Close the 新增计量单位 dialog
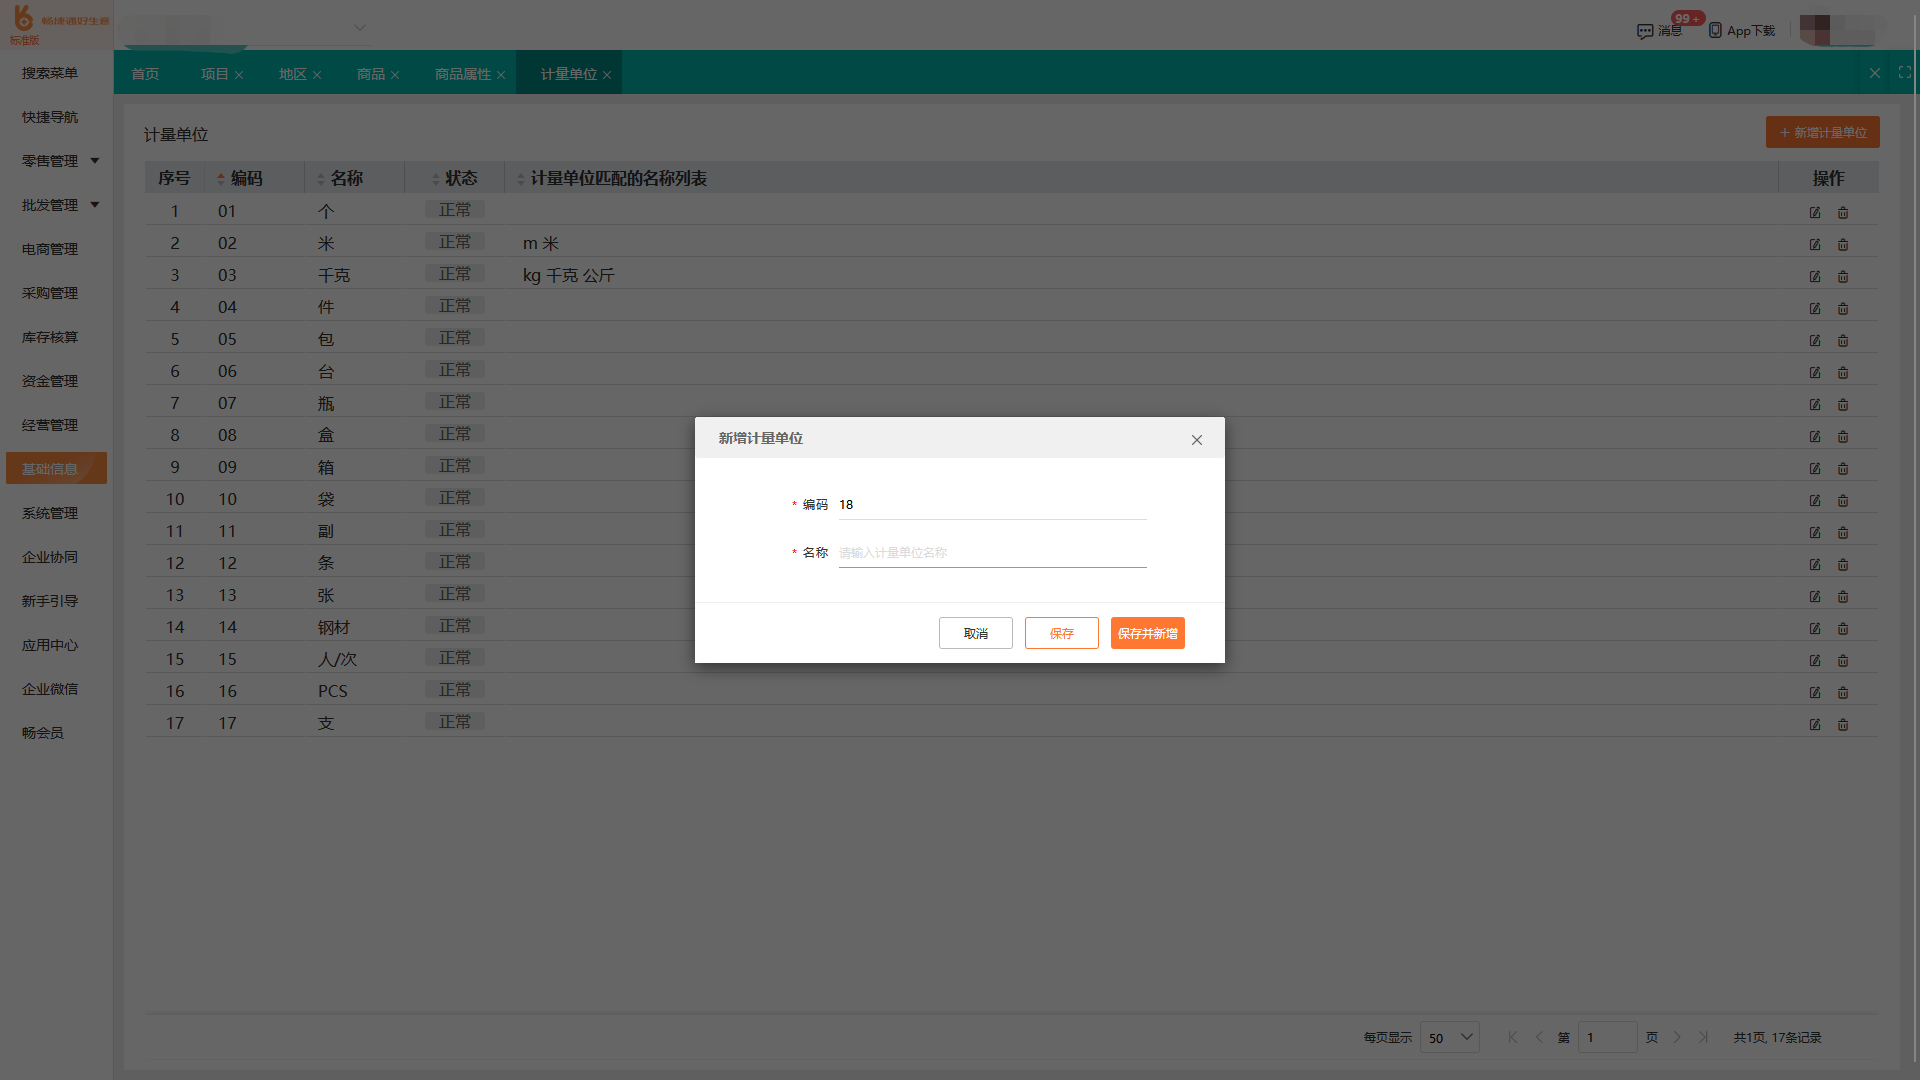 [x=1197, y=440]
